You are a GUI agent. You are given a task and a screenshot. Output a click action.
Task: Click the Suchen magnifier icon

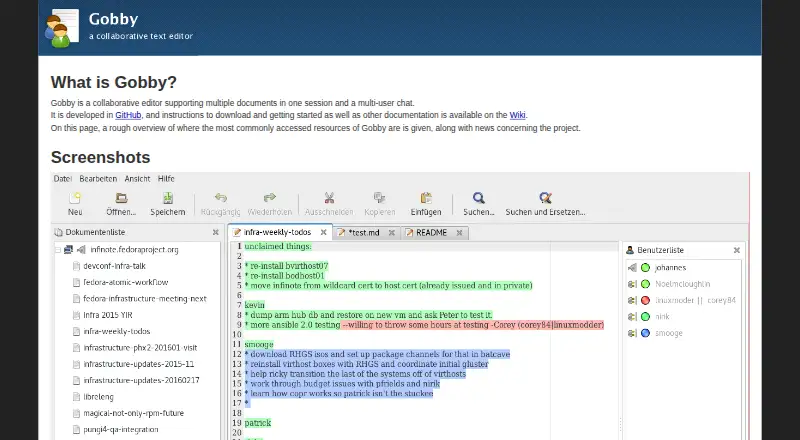[x=479, y=198]
